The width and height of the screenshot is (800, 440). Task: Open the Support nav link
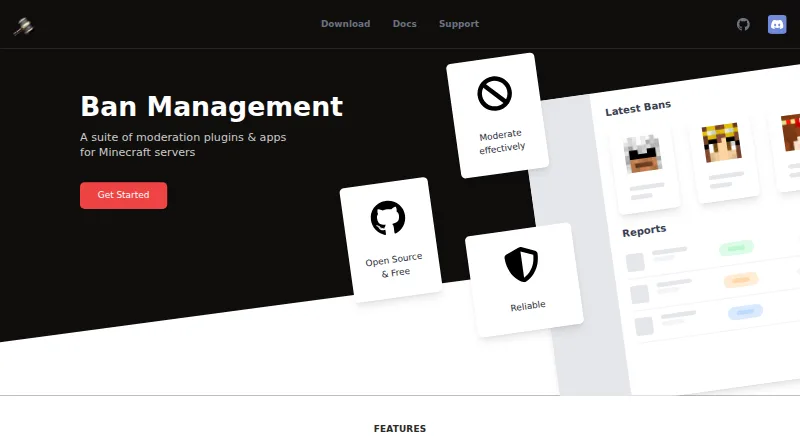pyautogui.click(x=459, y=24)
